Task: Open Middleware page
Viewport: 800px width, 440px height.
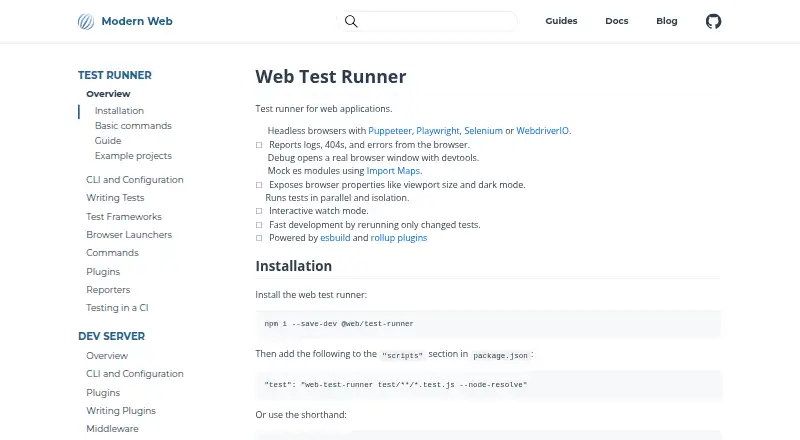Action: coord(112,429)
